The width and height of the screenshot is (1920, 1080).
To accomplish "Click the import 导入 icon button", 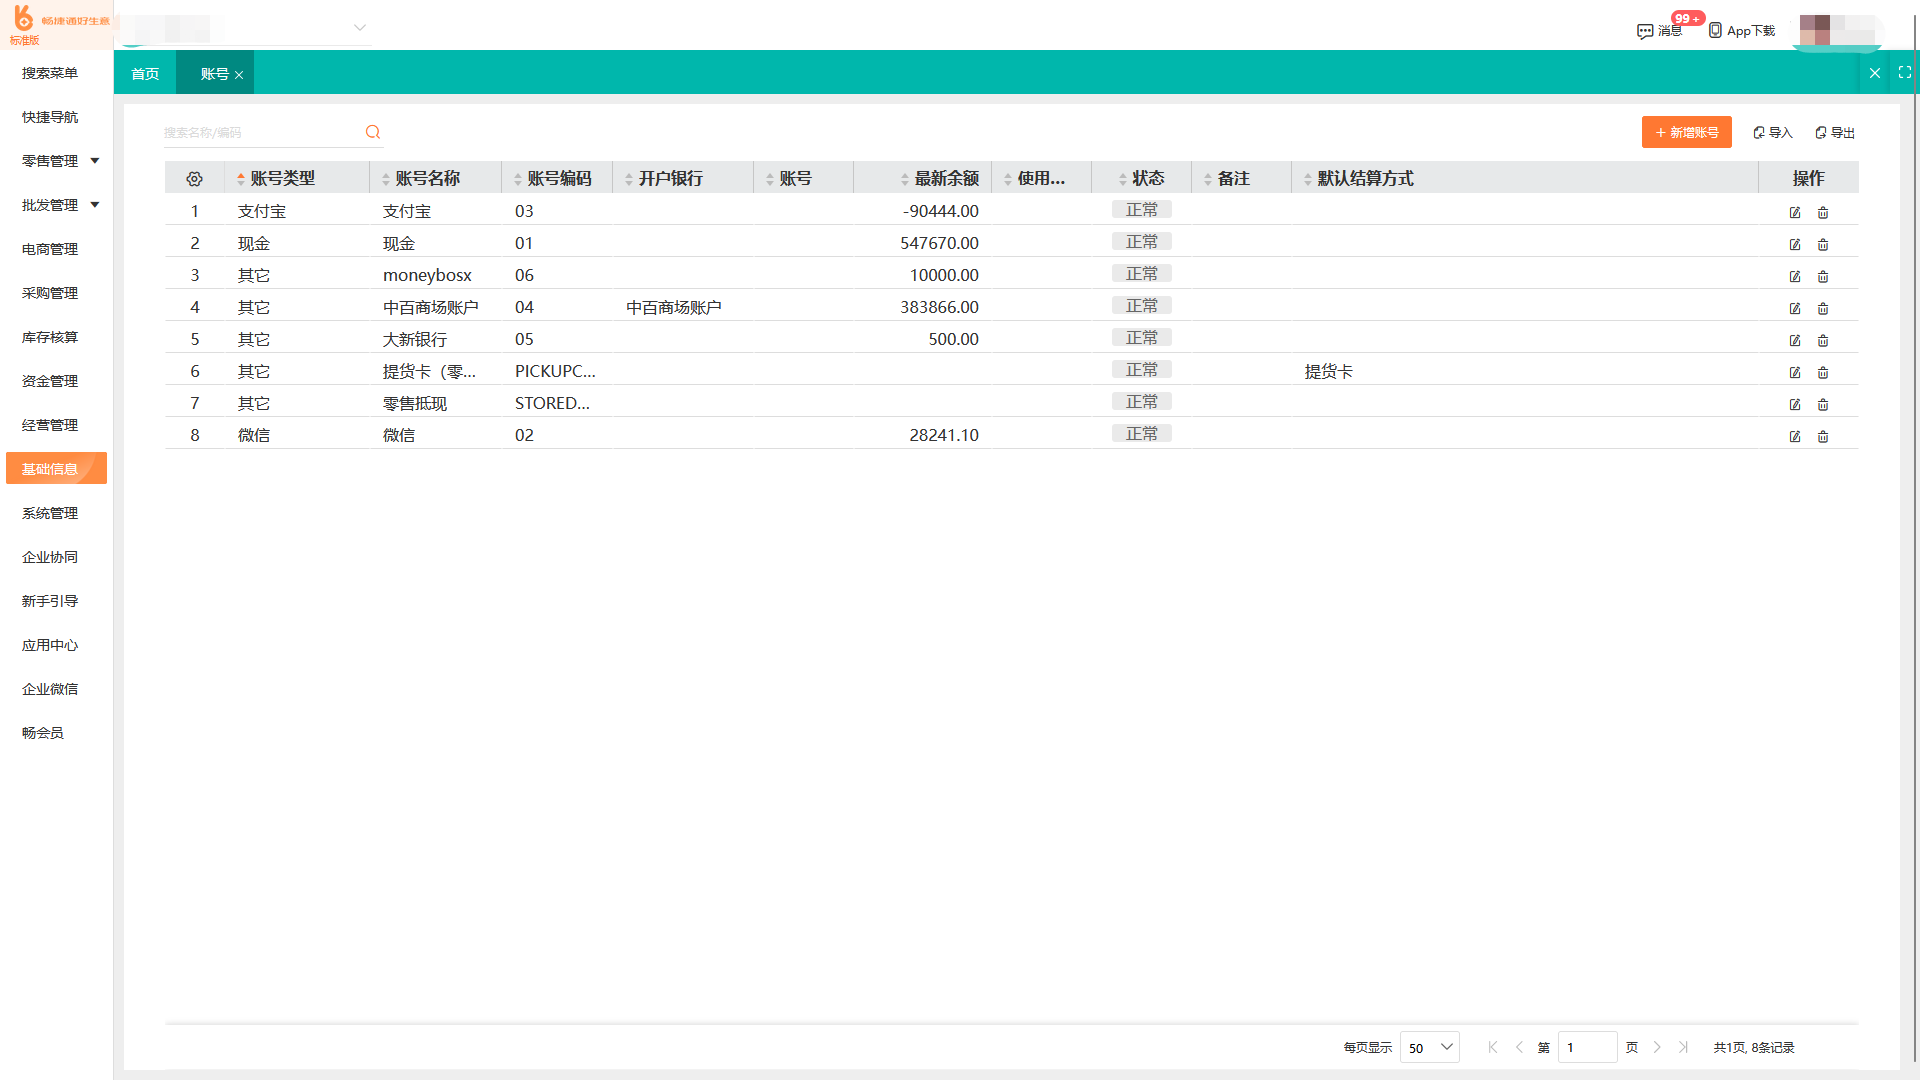I will 1774,132.
